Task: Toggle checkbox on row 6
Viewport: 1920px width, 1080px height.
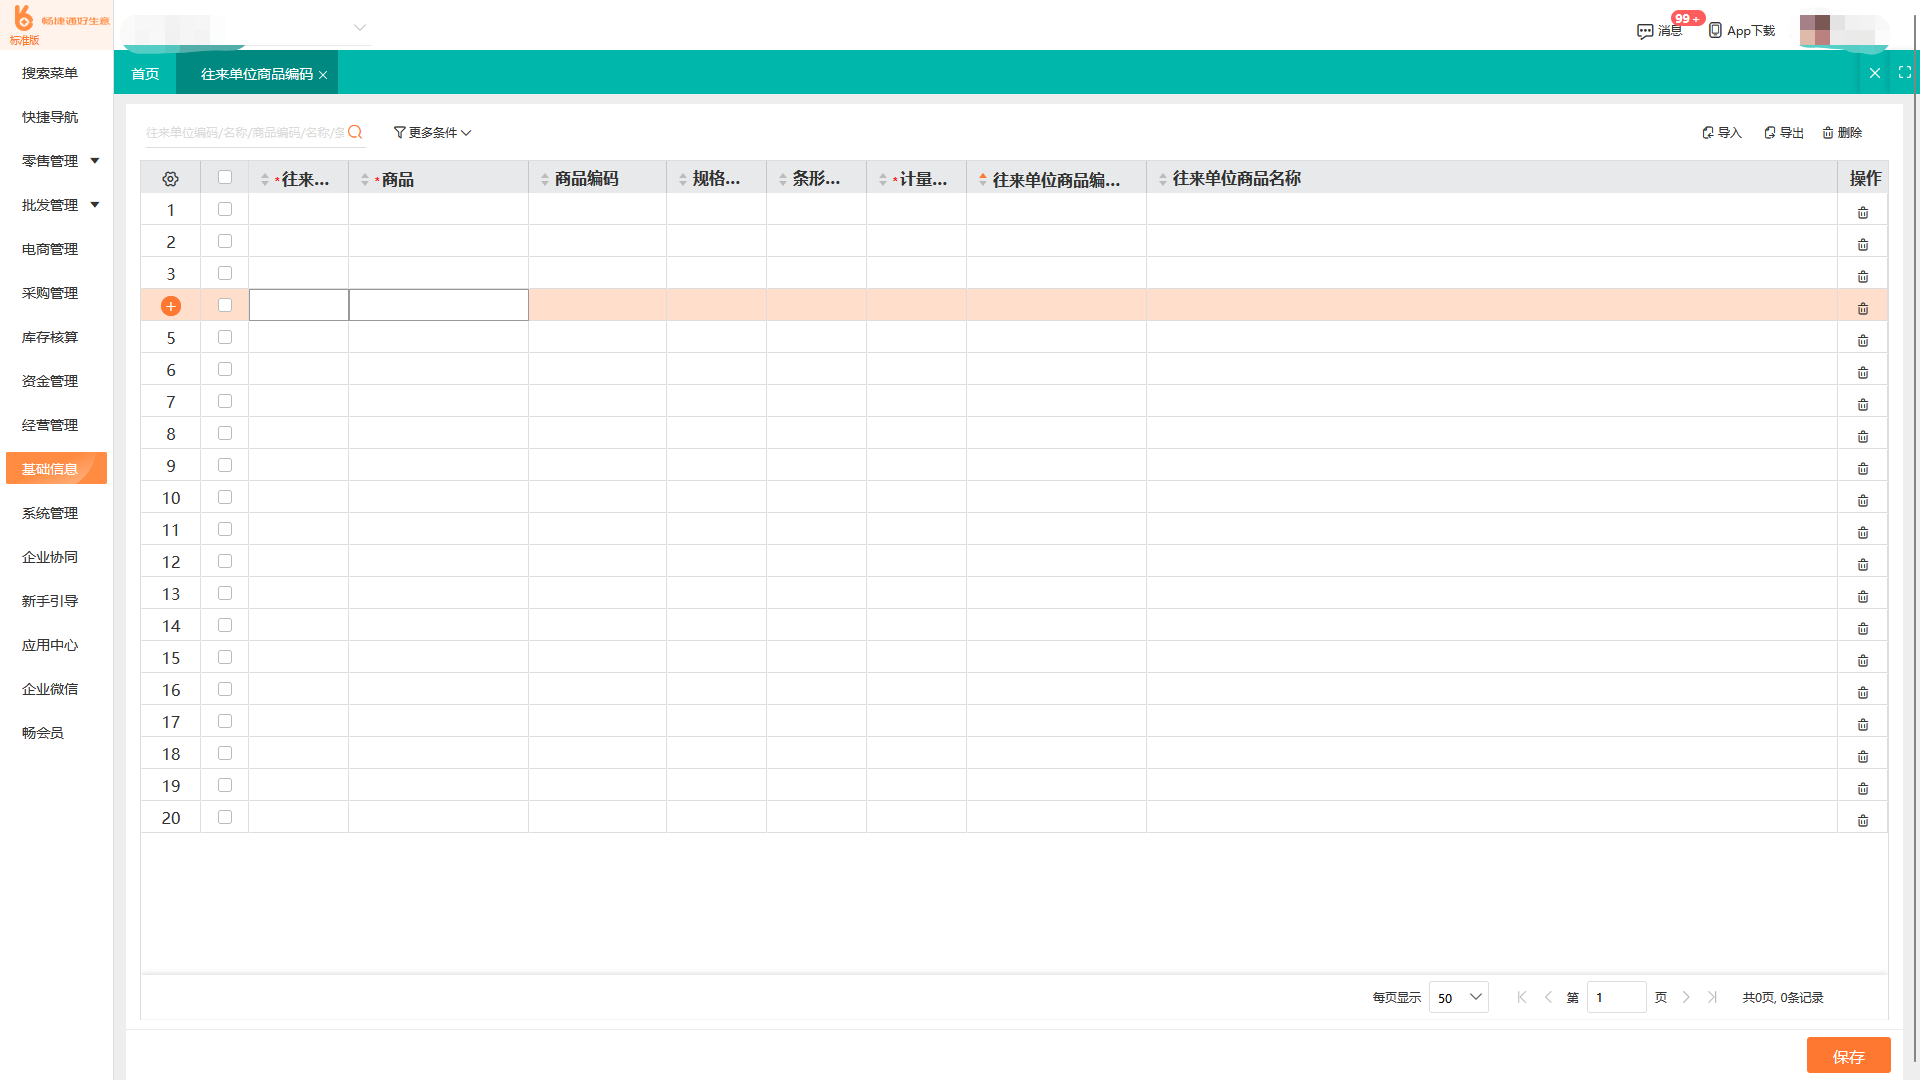Action: (x=224, y=369)
